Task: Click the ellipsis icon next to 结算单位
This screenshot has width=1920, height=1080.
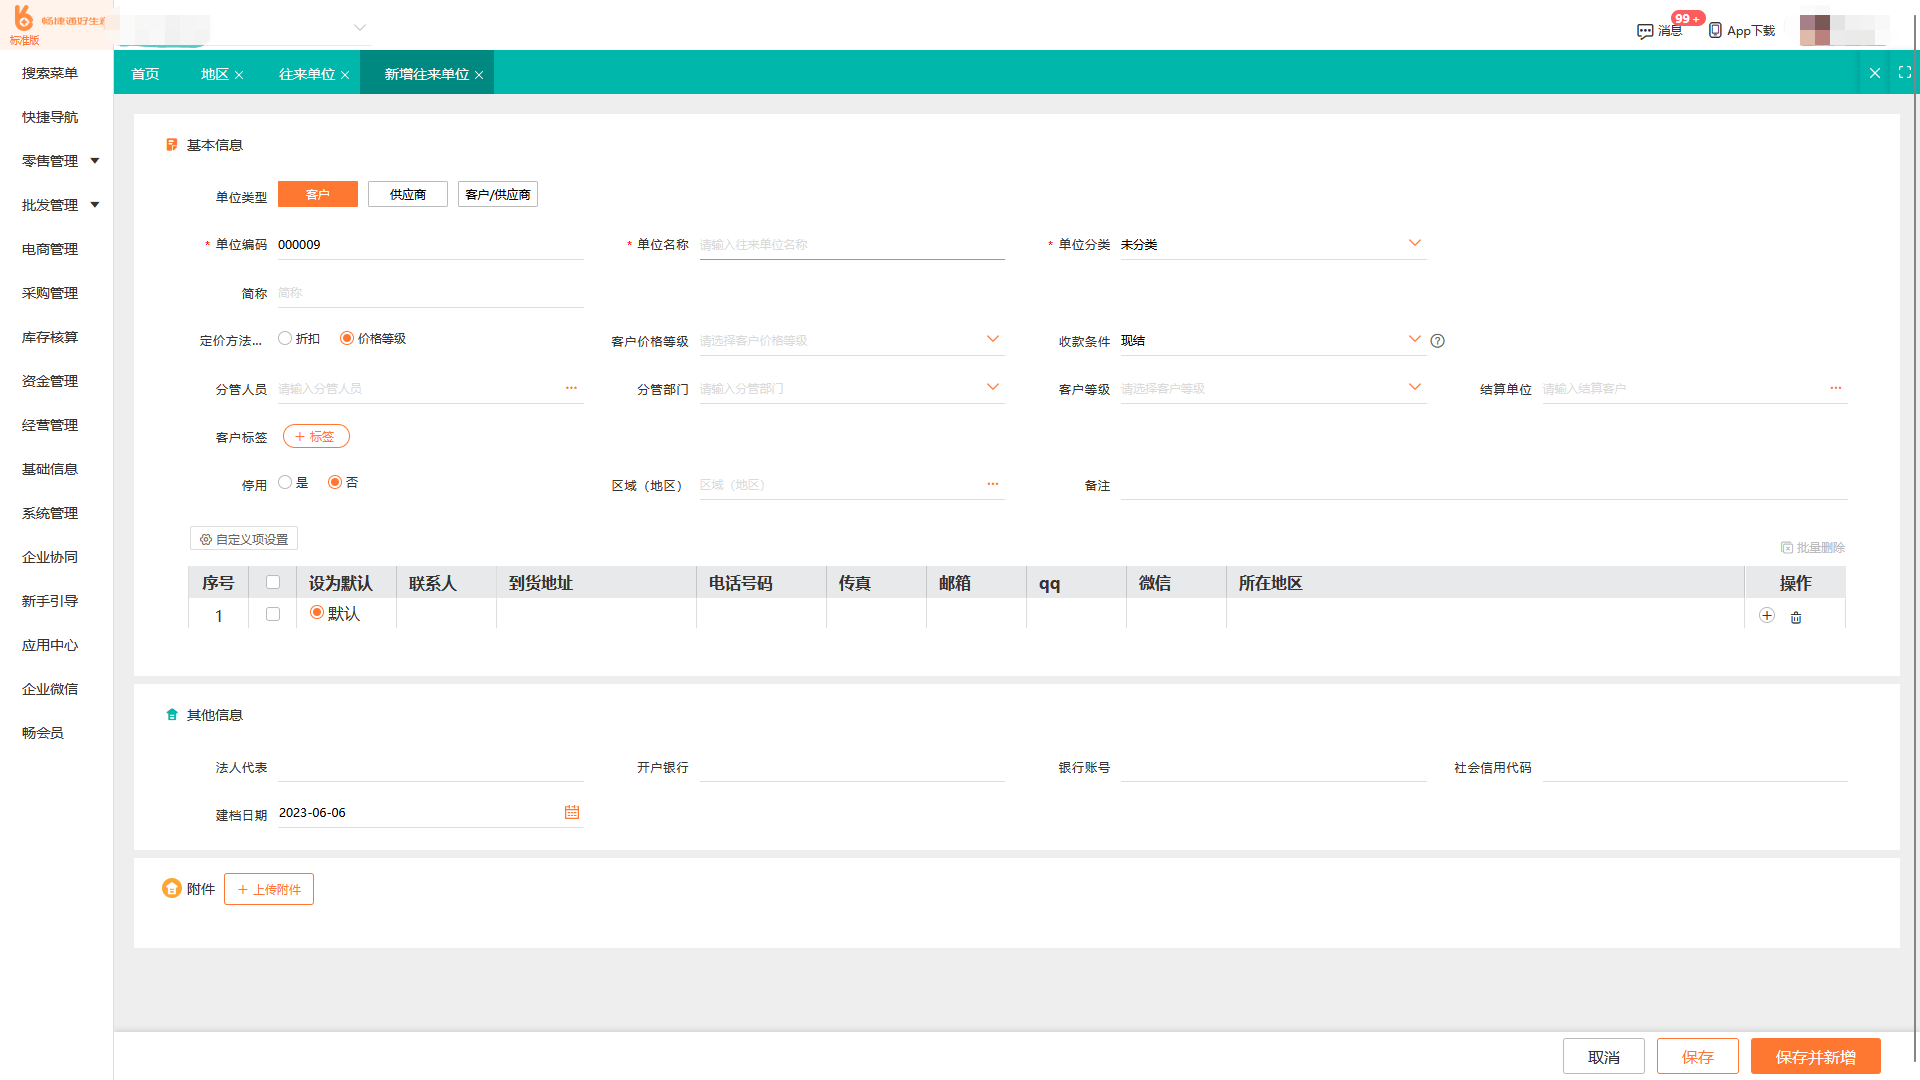Action: 1836,388
